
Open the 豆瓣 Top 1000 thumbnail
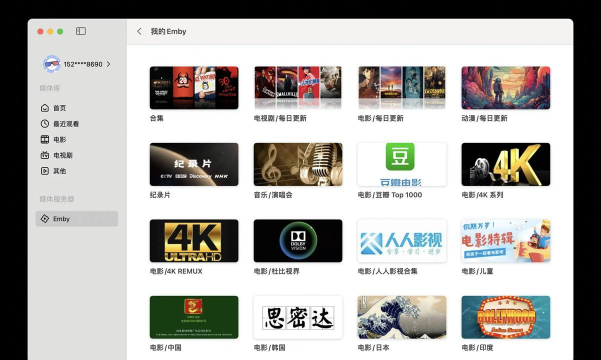pos(402,164)
